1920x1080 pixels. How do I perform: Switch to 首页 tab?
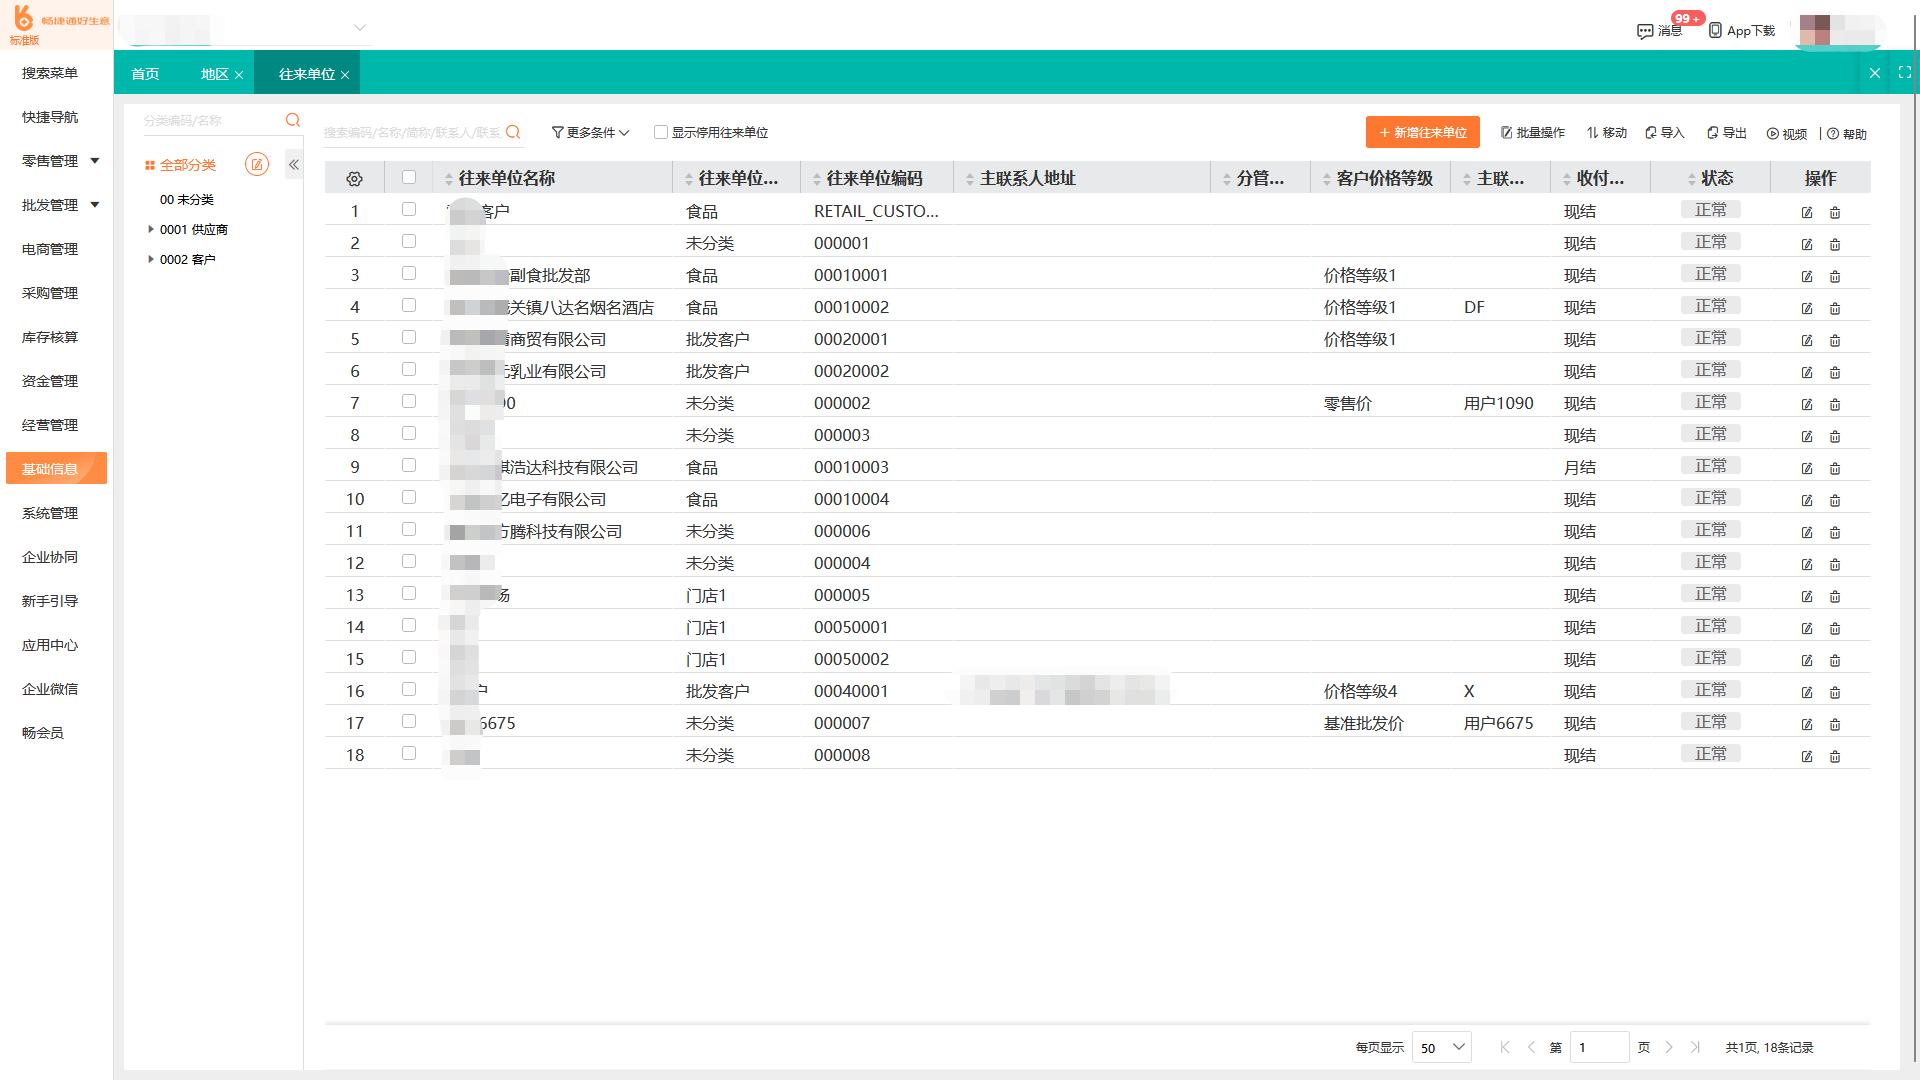click(x=145, y=74)
